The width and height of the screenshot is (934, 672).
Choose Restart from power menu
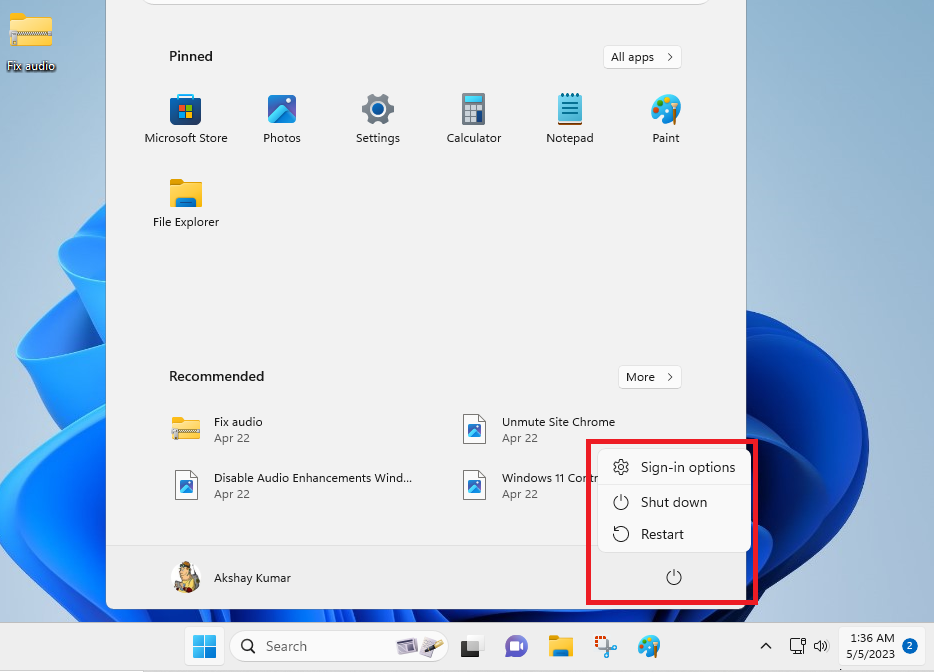(x=674, y=534)
